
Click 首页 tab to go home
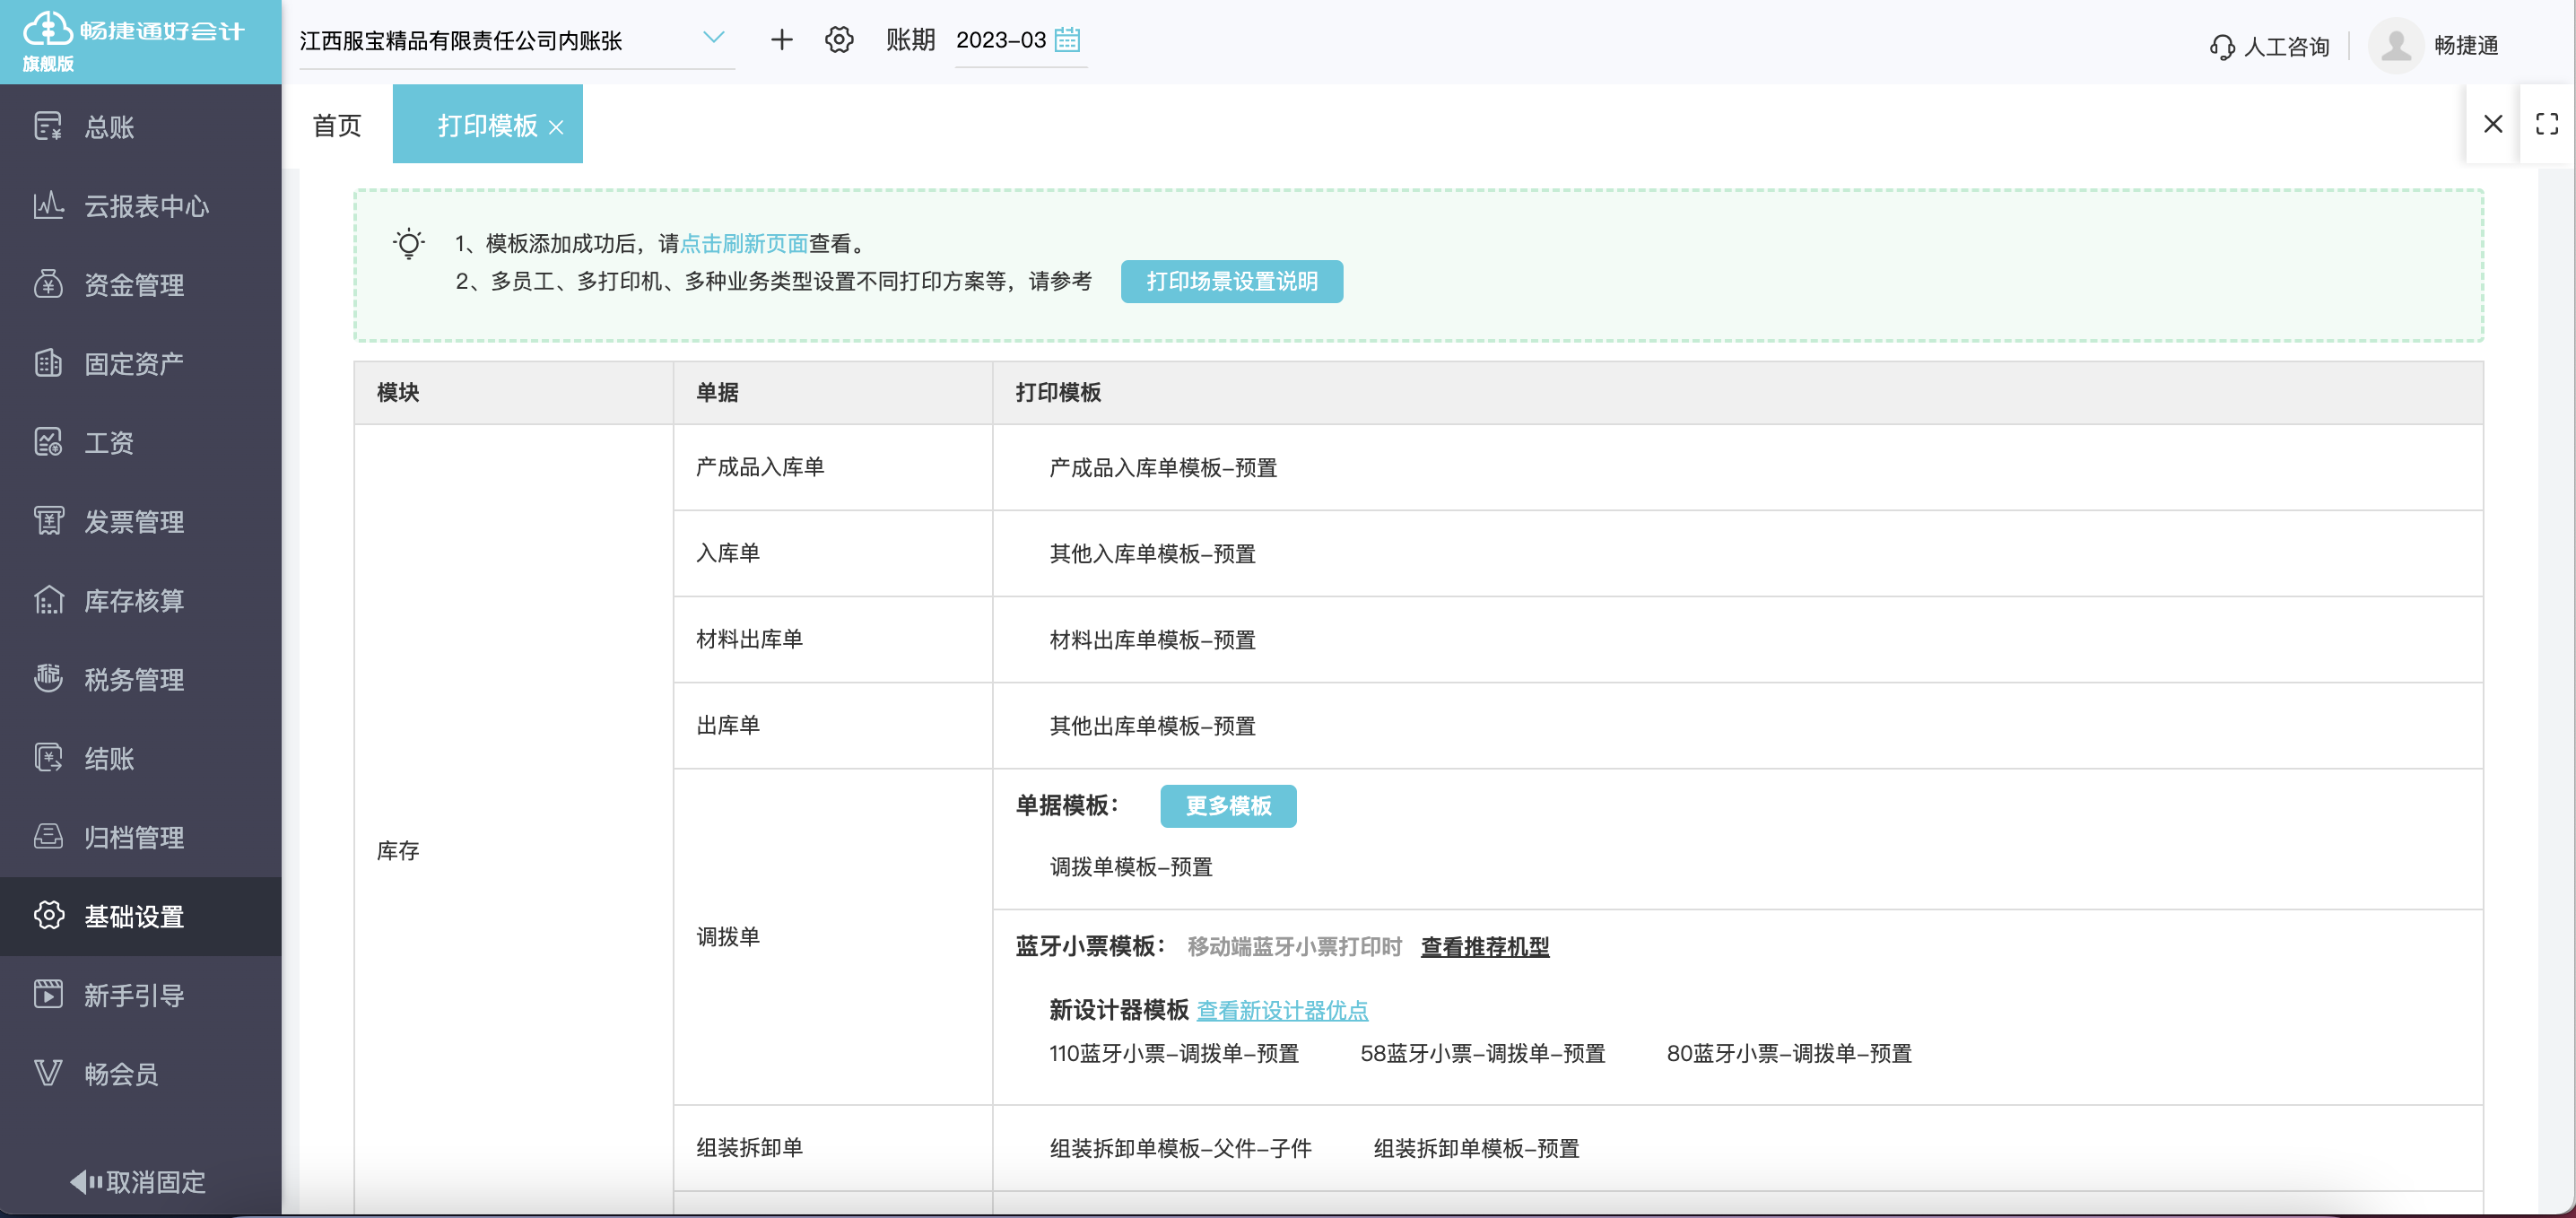(336, 125)
